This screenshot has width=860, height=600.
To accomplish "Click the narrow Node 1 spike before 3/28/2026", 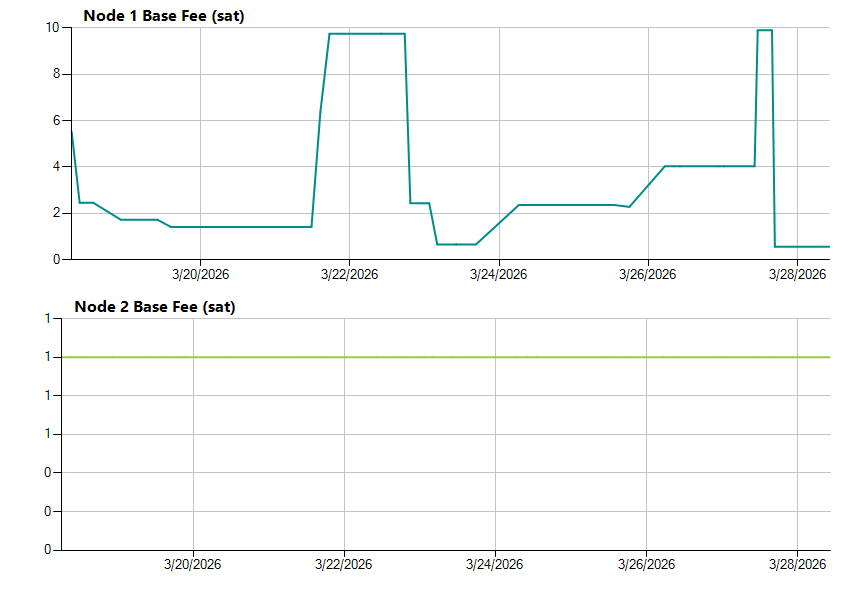I will (x=764, y=30).
